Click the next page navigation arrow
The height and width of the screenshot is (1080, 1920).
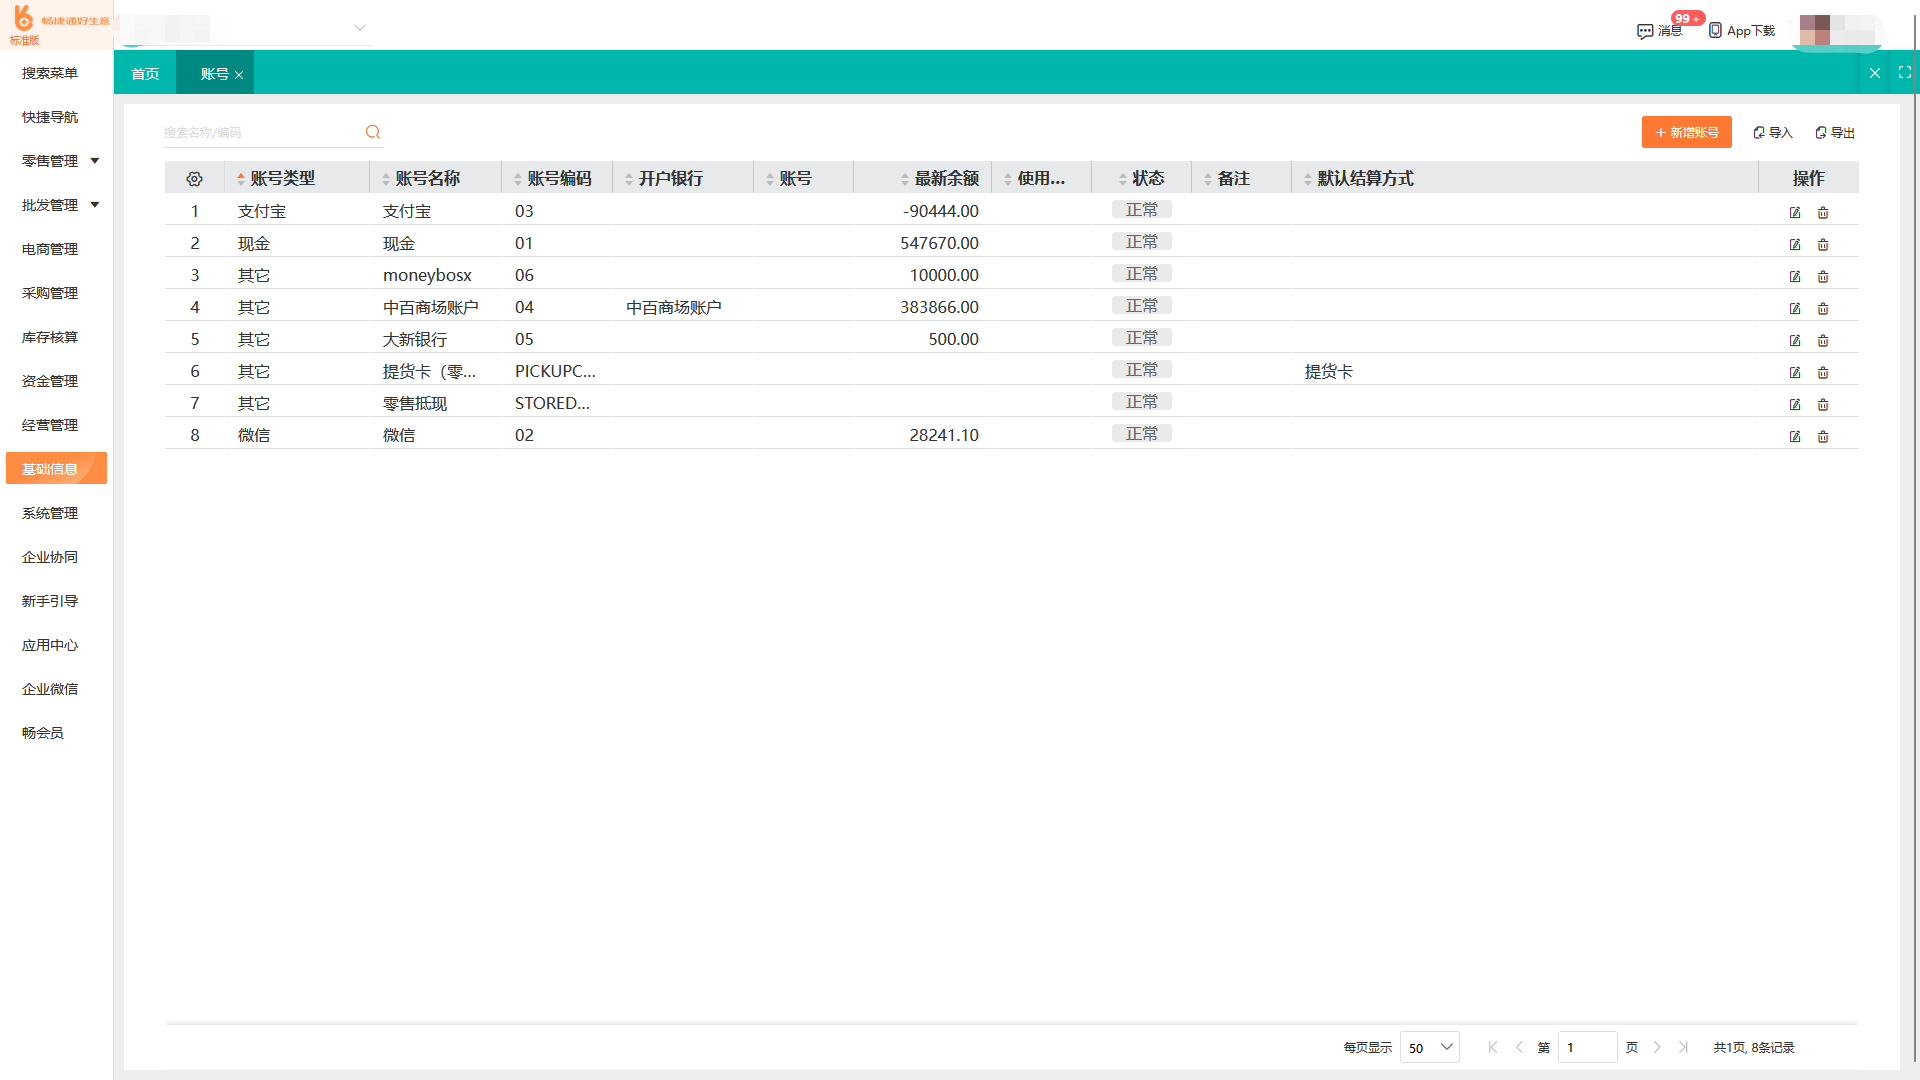(1659, 1047)
